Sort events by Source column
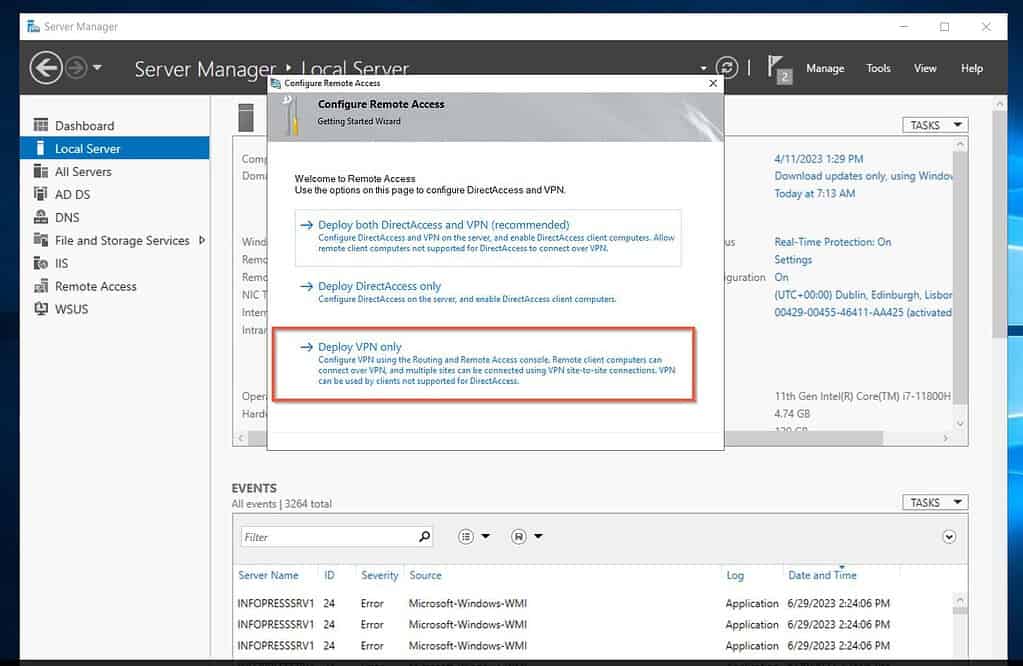Viewport: 1023px width, 666px height. tap(425, 575)
